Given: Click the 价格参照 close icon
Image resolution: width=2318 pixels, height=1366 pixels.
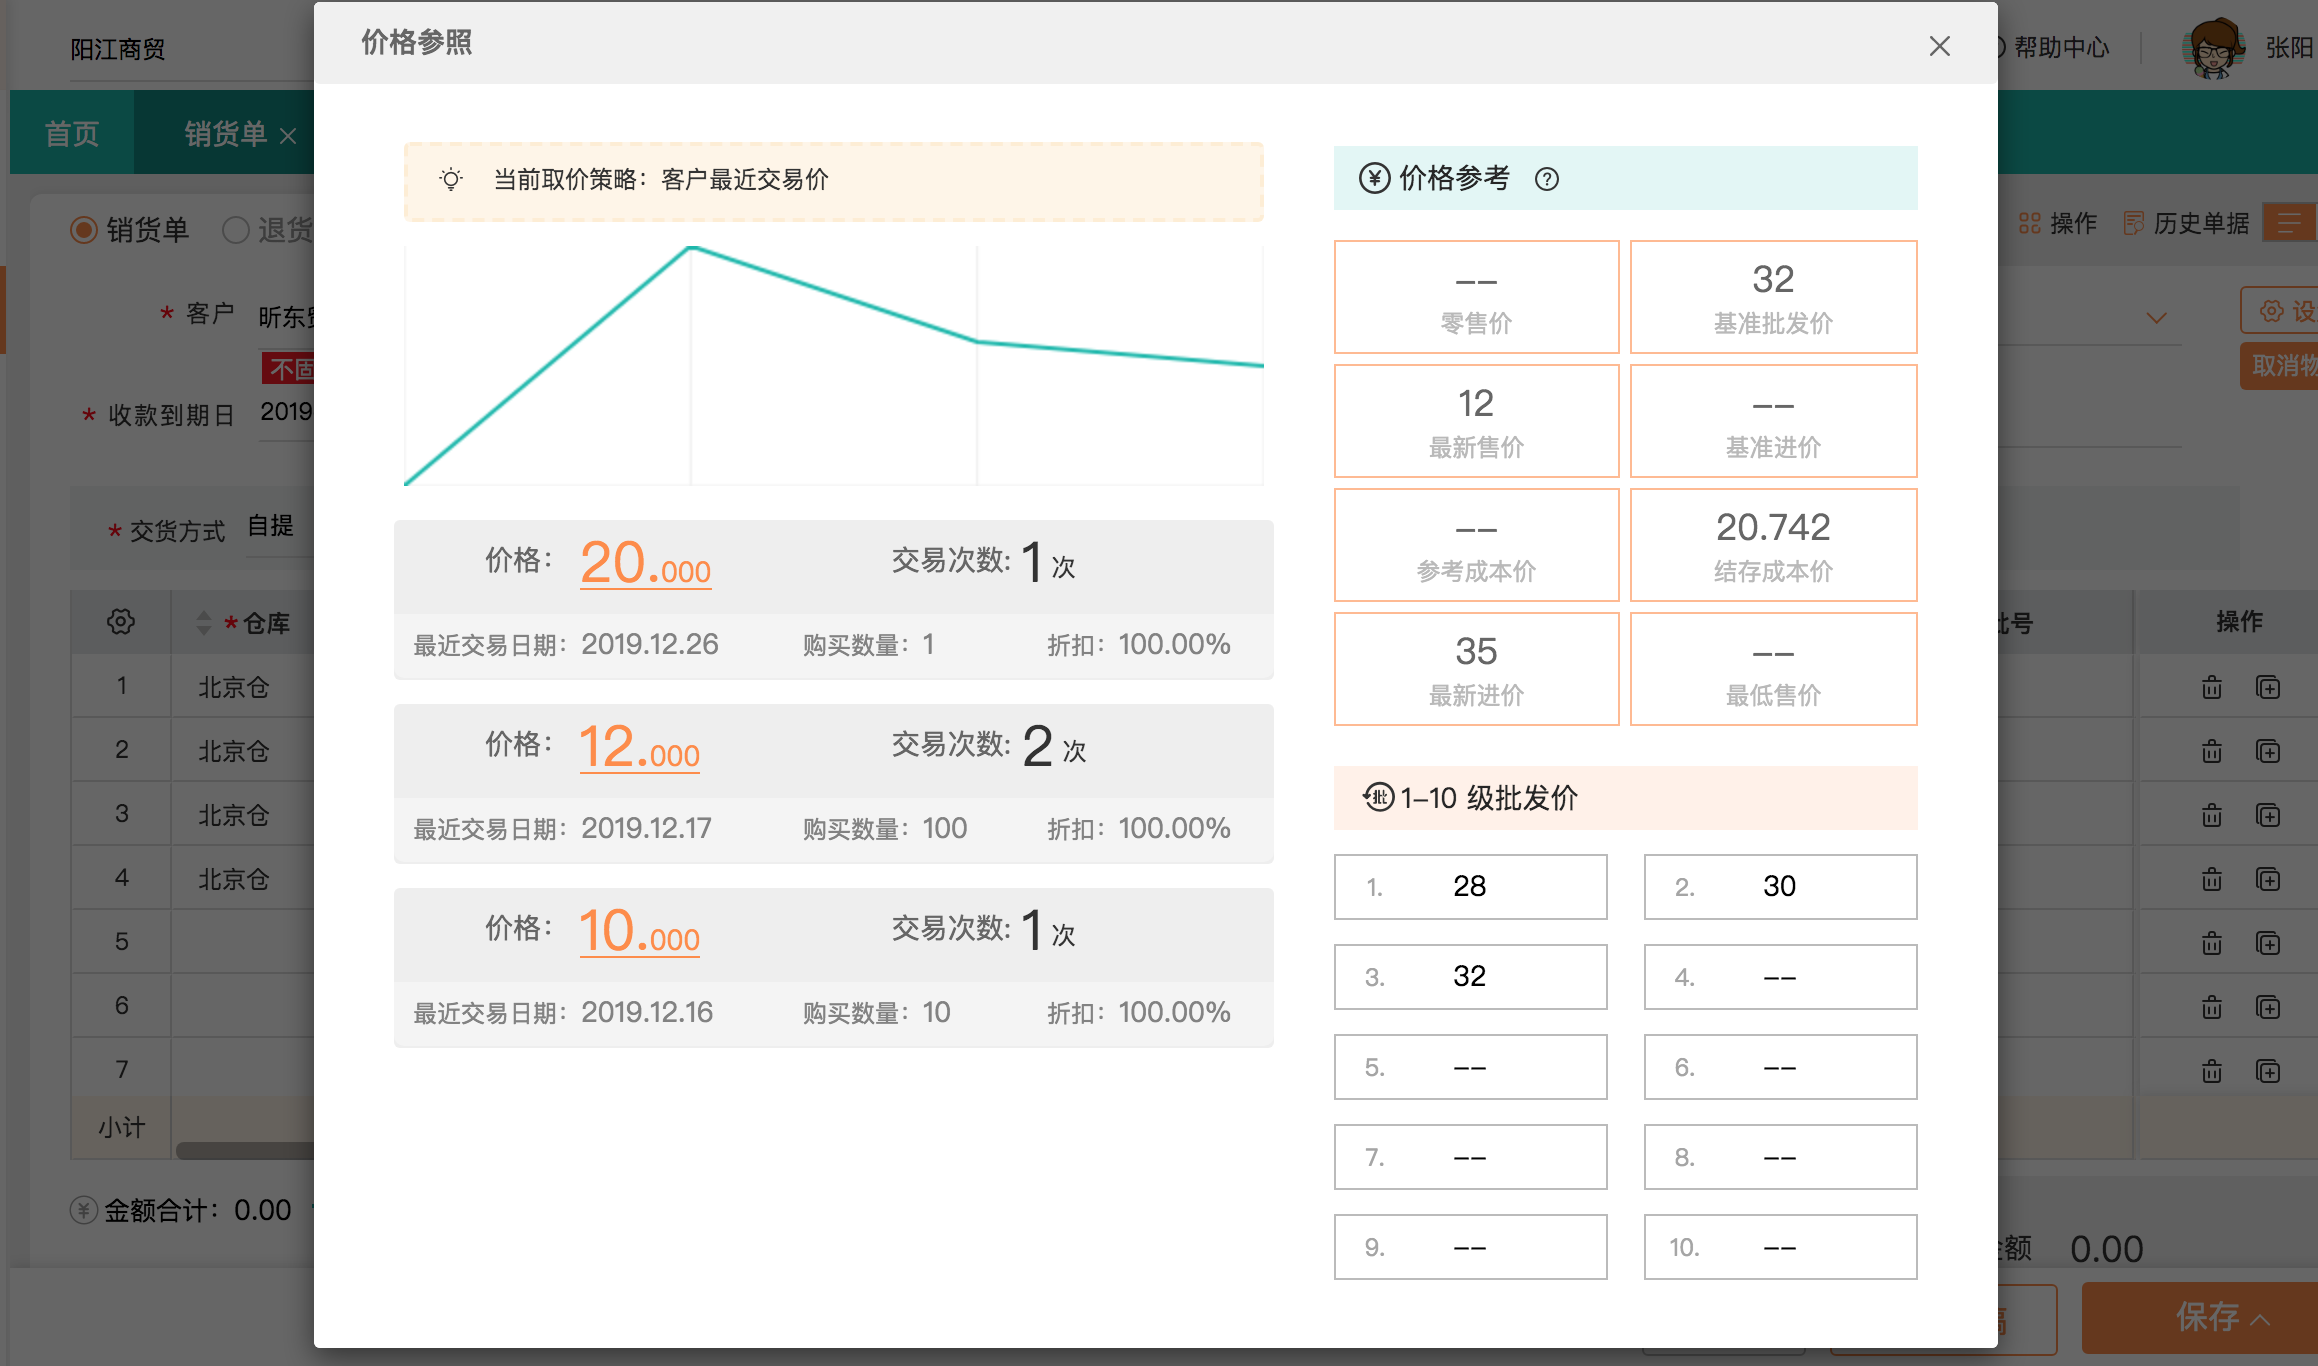Looking at the screenshot, I should [x=1941, y=44].
